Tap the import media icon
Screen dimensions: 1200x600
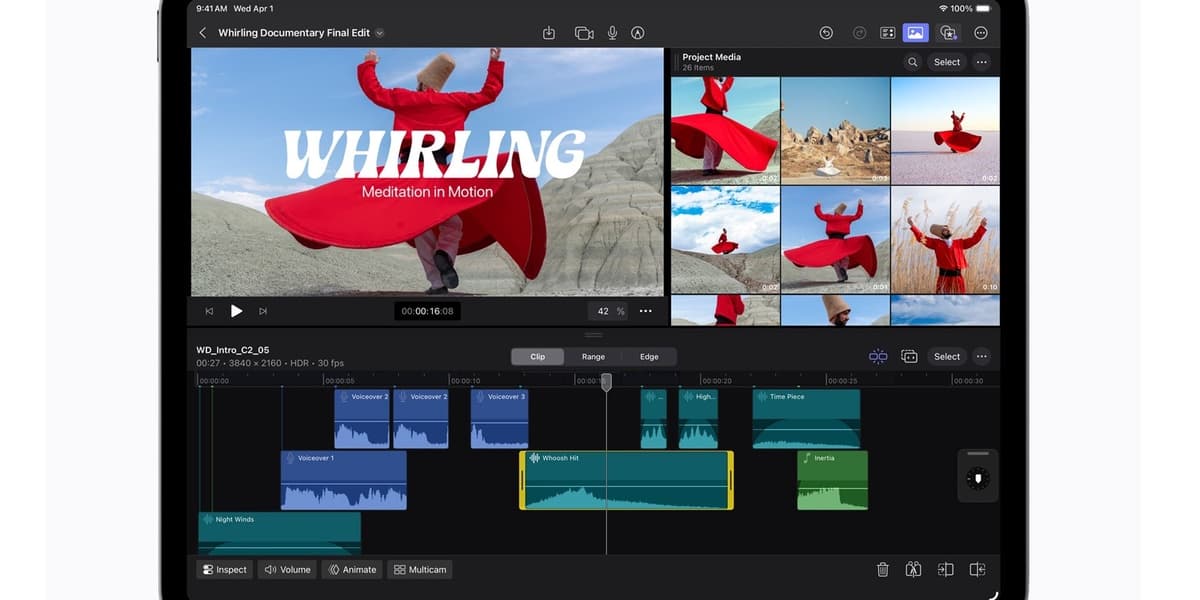click(549, 33)
